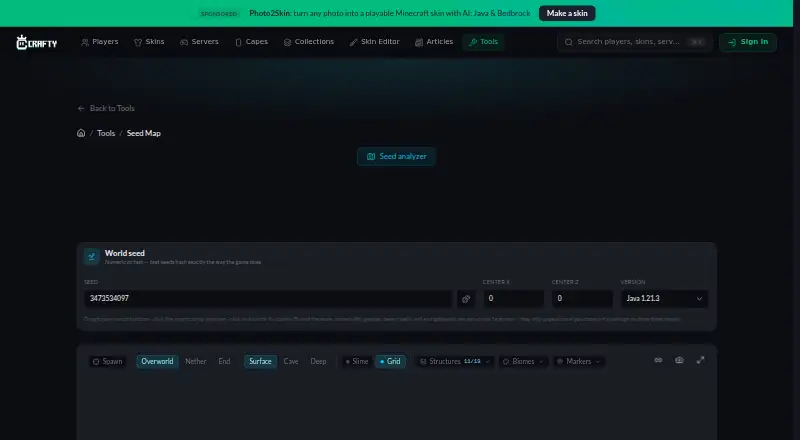Open the Markers dropdown
Image resolution: width=800 pixels, height=440 pixels.
579,361
